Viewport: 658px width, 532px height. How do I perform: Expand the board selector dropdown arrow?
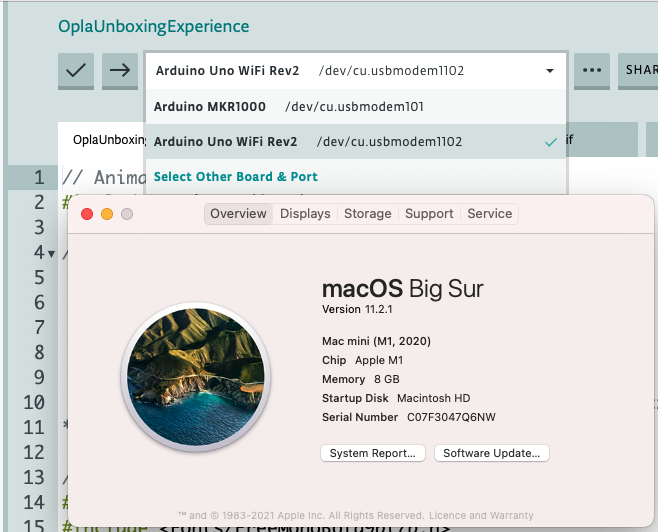coord(550,71)
